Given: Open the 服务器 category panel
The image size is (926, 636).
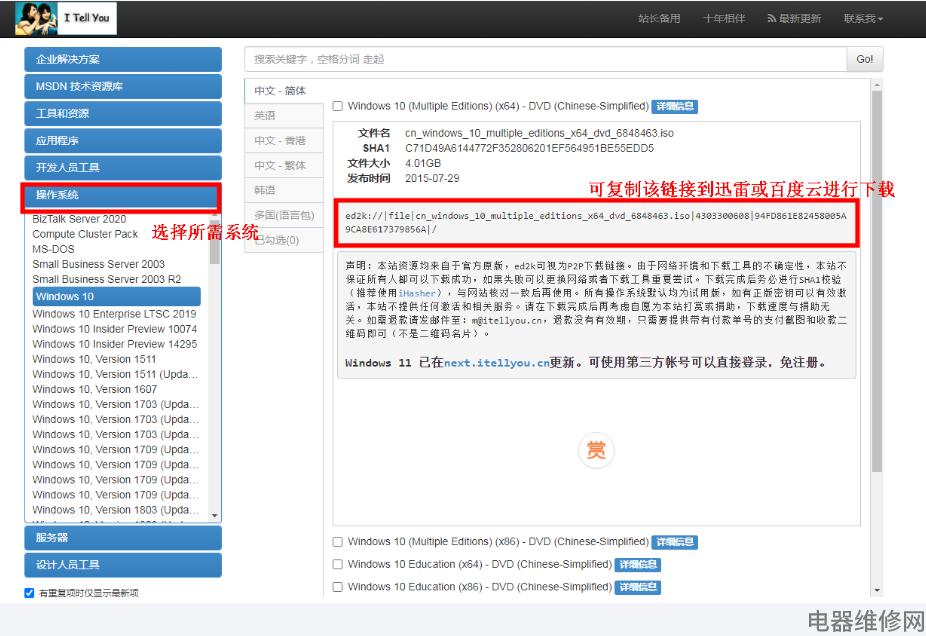Looking at the screenshot, I should pyautogui.click(x=122, y=540).
